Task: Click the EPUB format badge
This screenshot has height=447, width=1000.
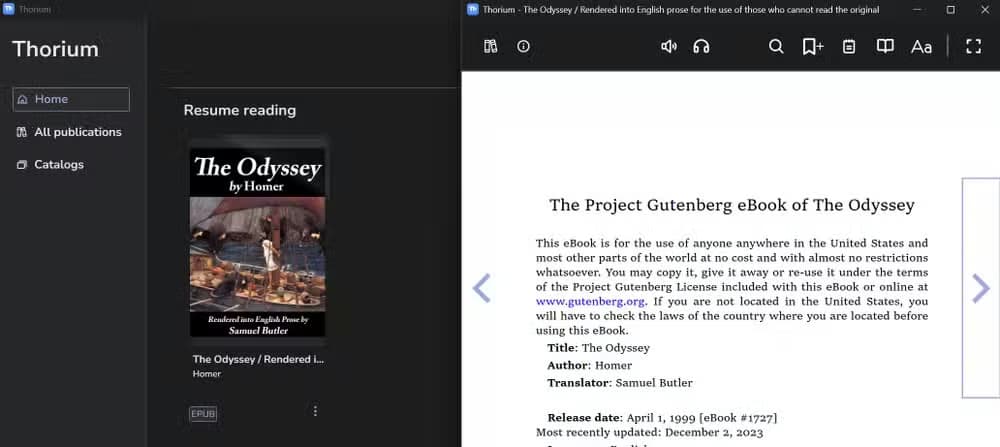Action: (x=203, y=414)
